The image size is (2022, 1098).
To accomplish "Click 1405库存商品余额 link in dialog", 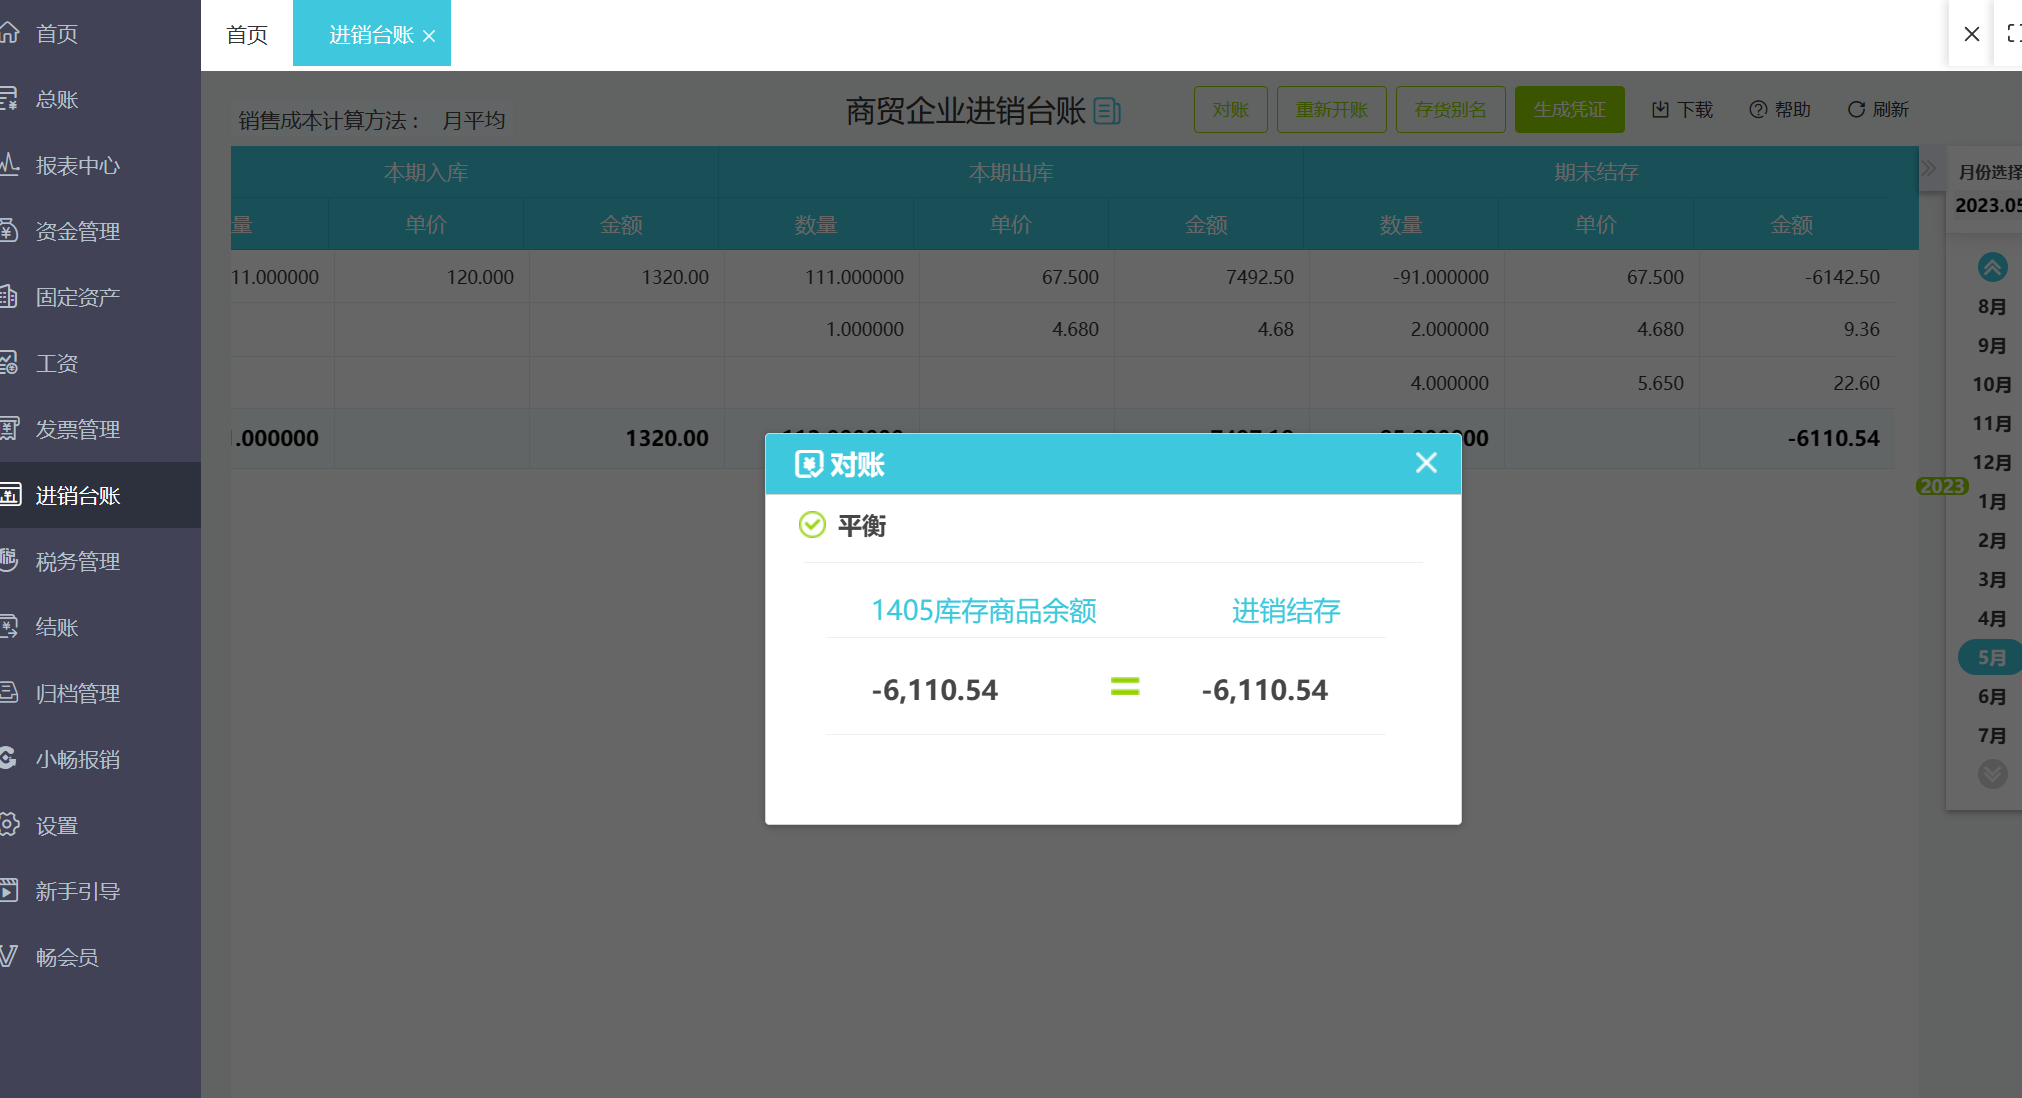I will (x=983, y=610).
